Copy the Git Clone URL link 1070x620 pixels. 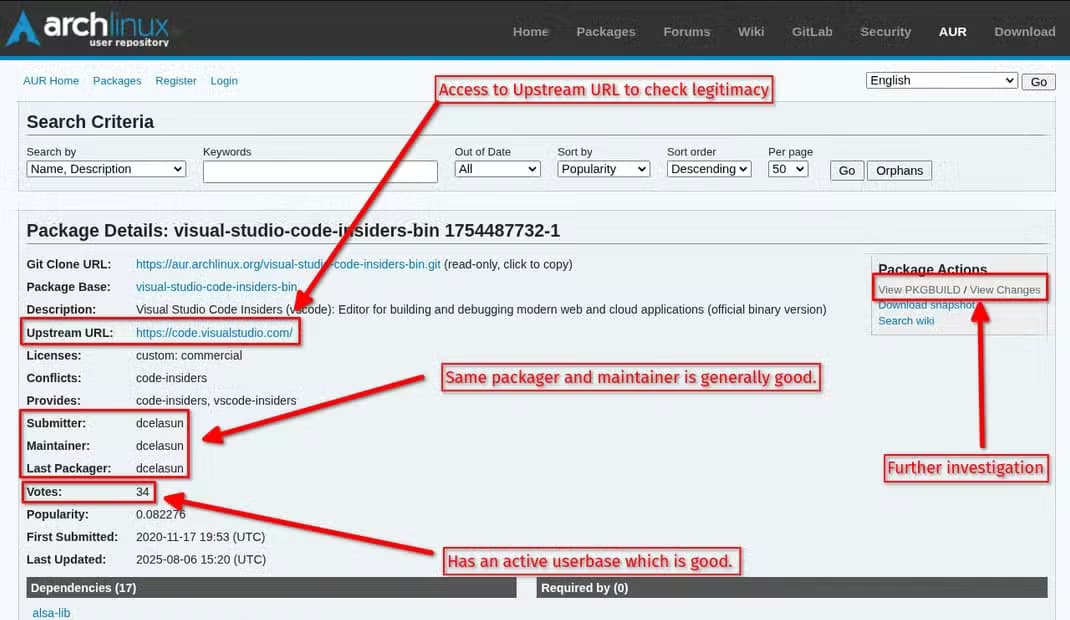click(288, 264)
